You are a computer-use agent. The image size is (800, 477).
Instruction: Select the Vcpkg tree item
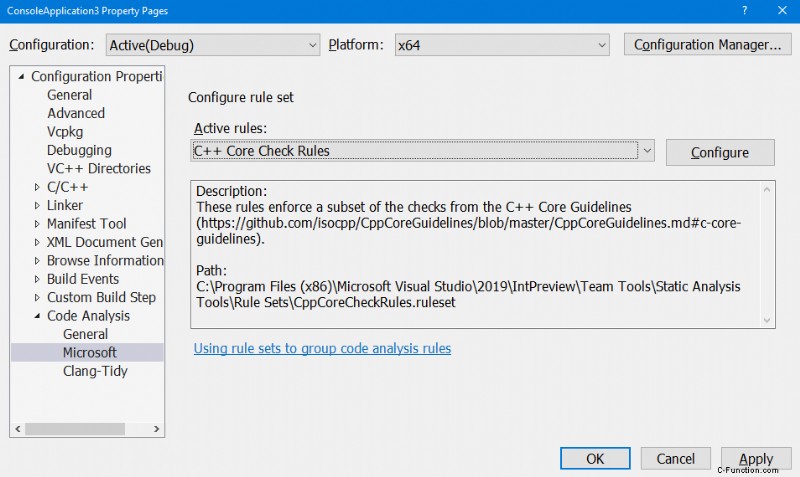click(x=66, y=131)
